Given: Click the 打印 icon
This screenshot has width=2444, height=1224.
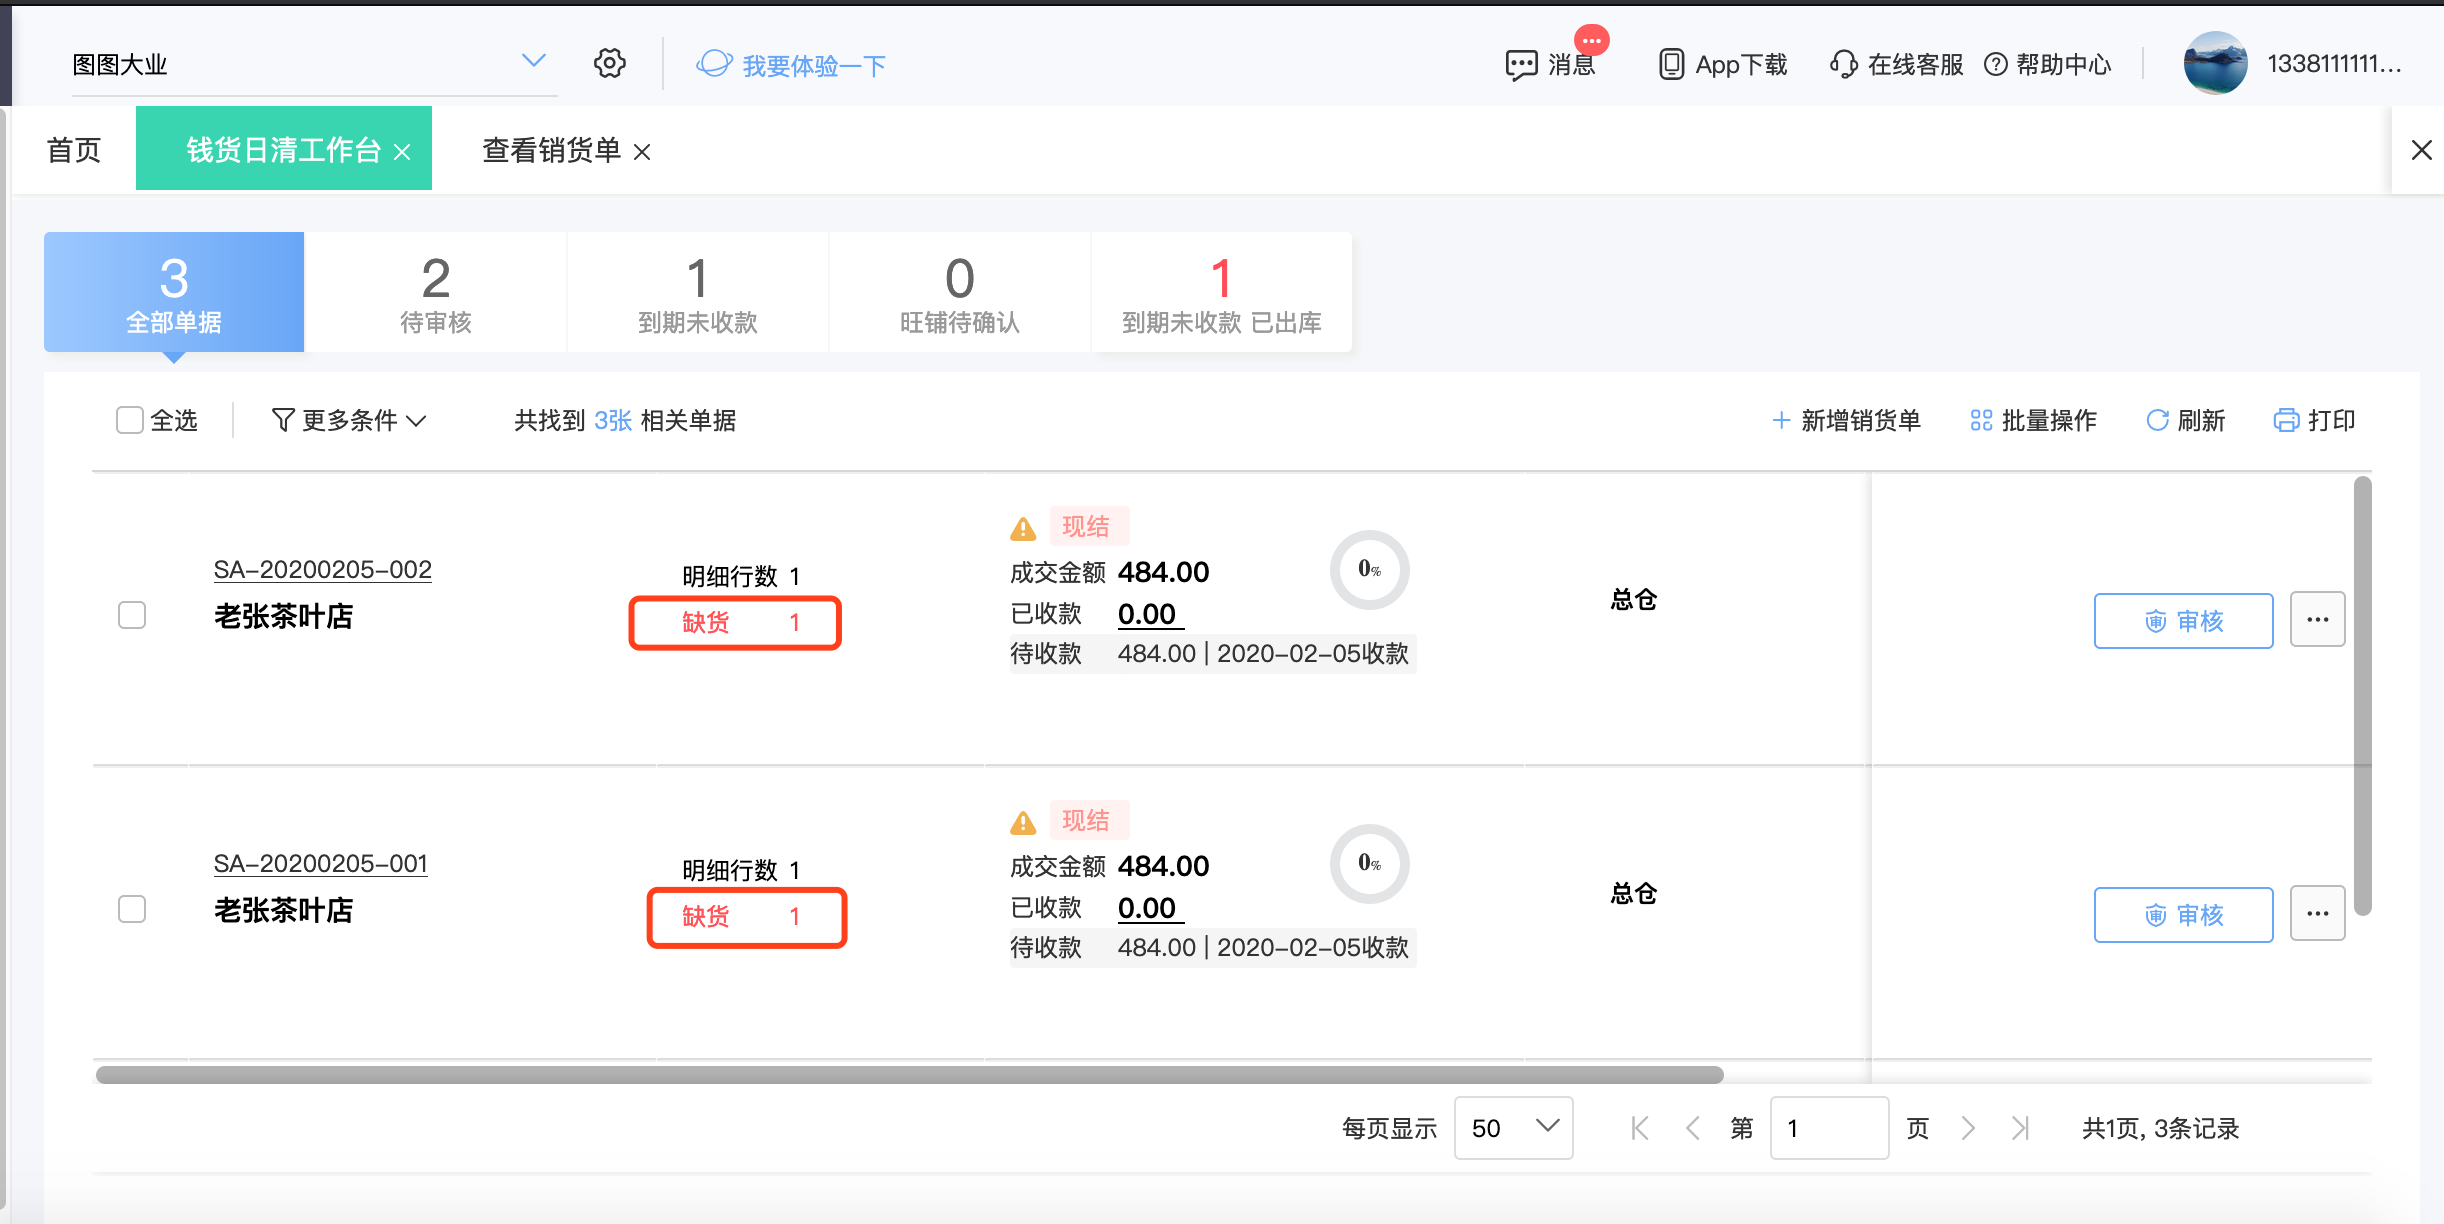Looking at the screenshot, I should [x=2283, y=420].
